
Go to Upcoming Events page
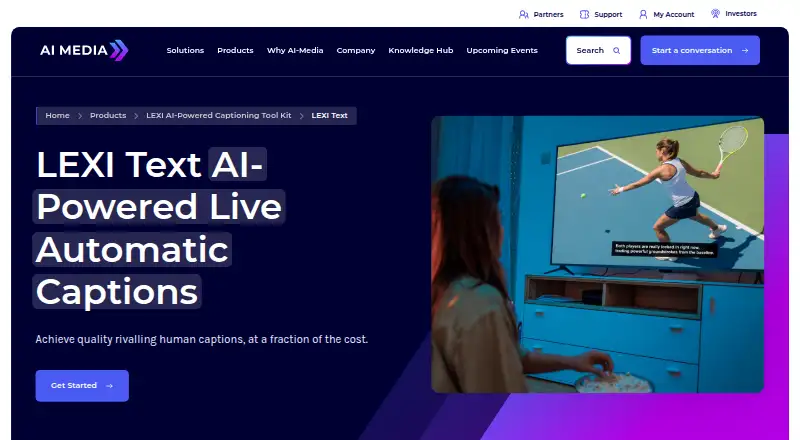pos(502,51)
